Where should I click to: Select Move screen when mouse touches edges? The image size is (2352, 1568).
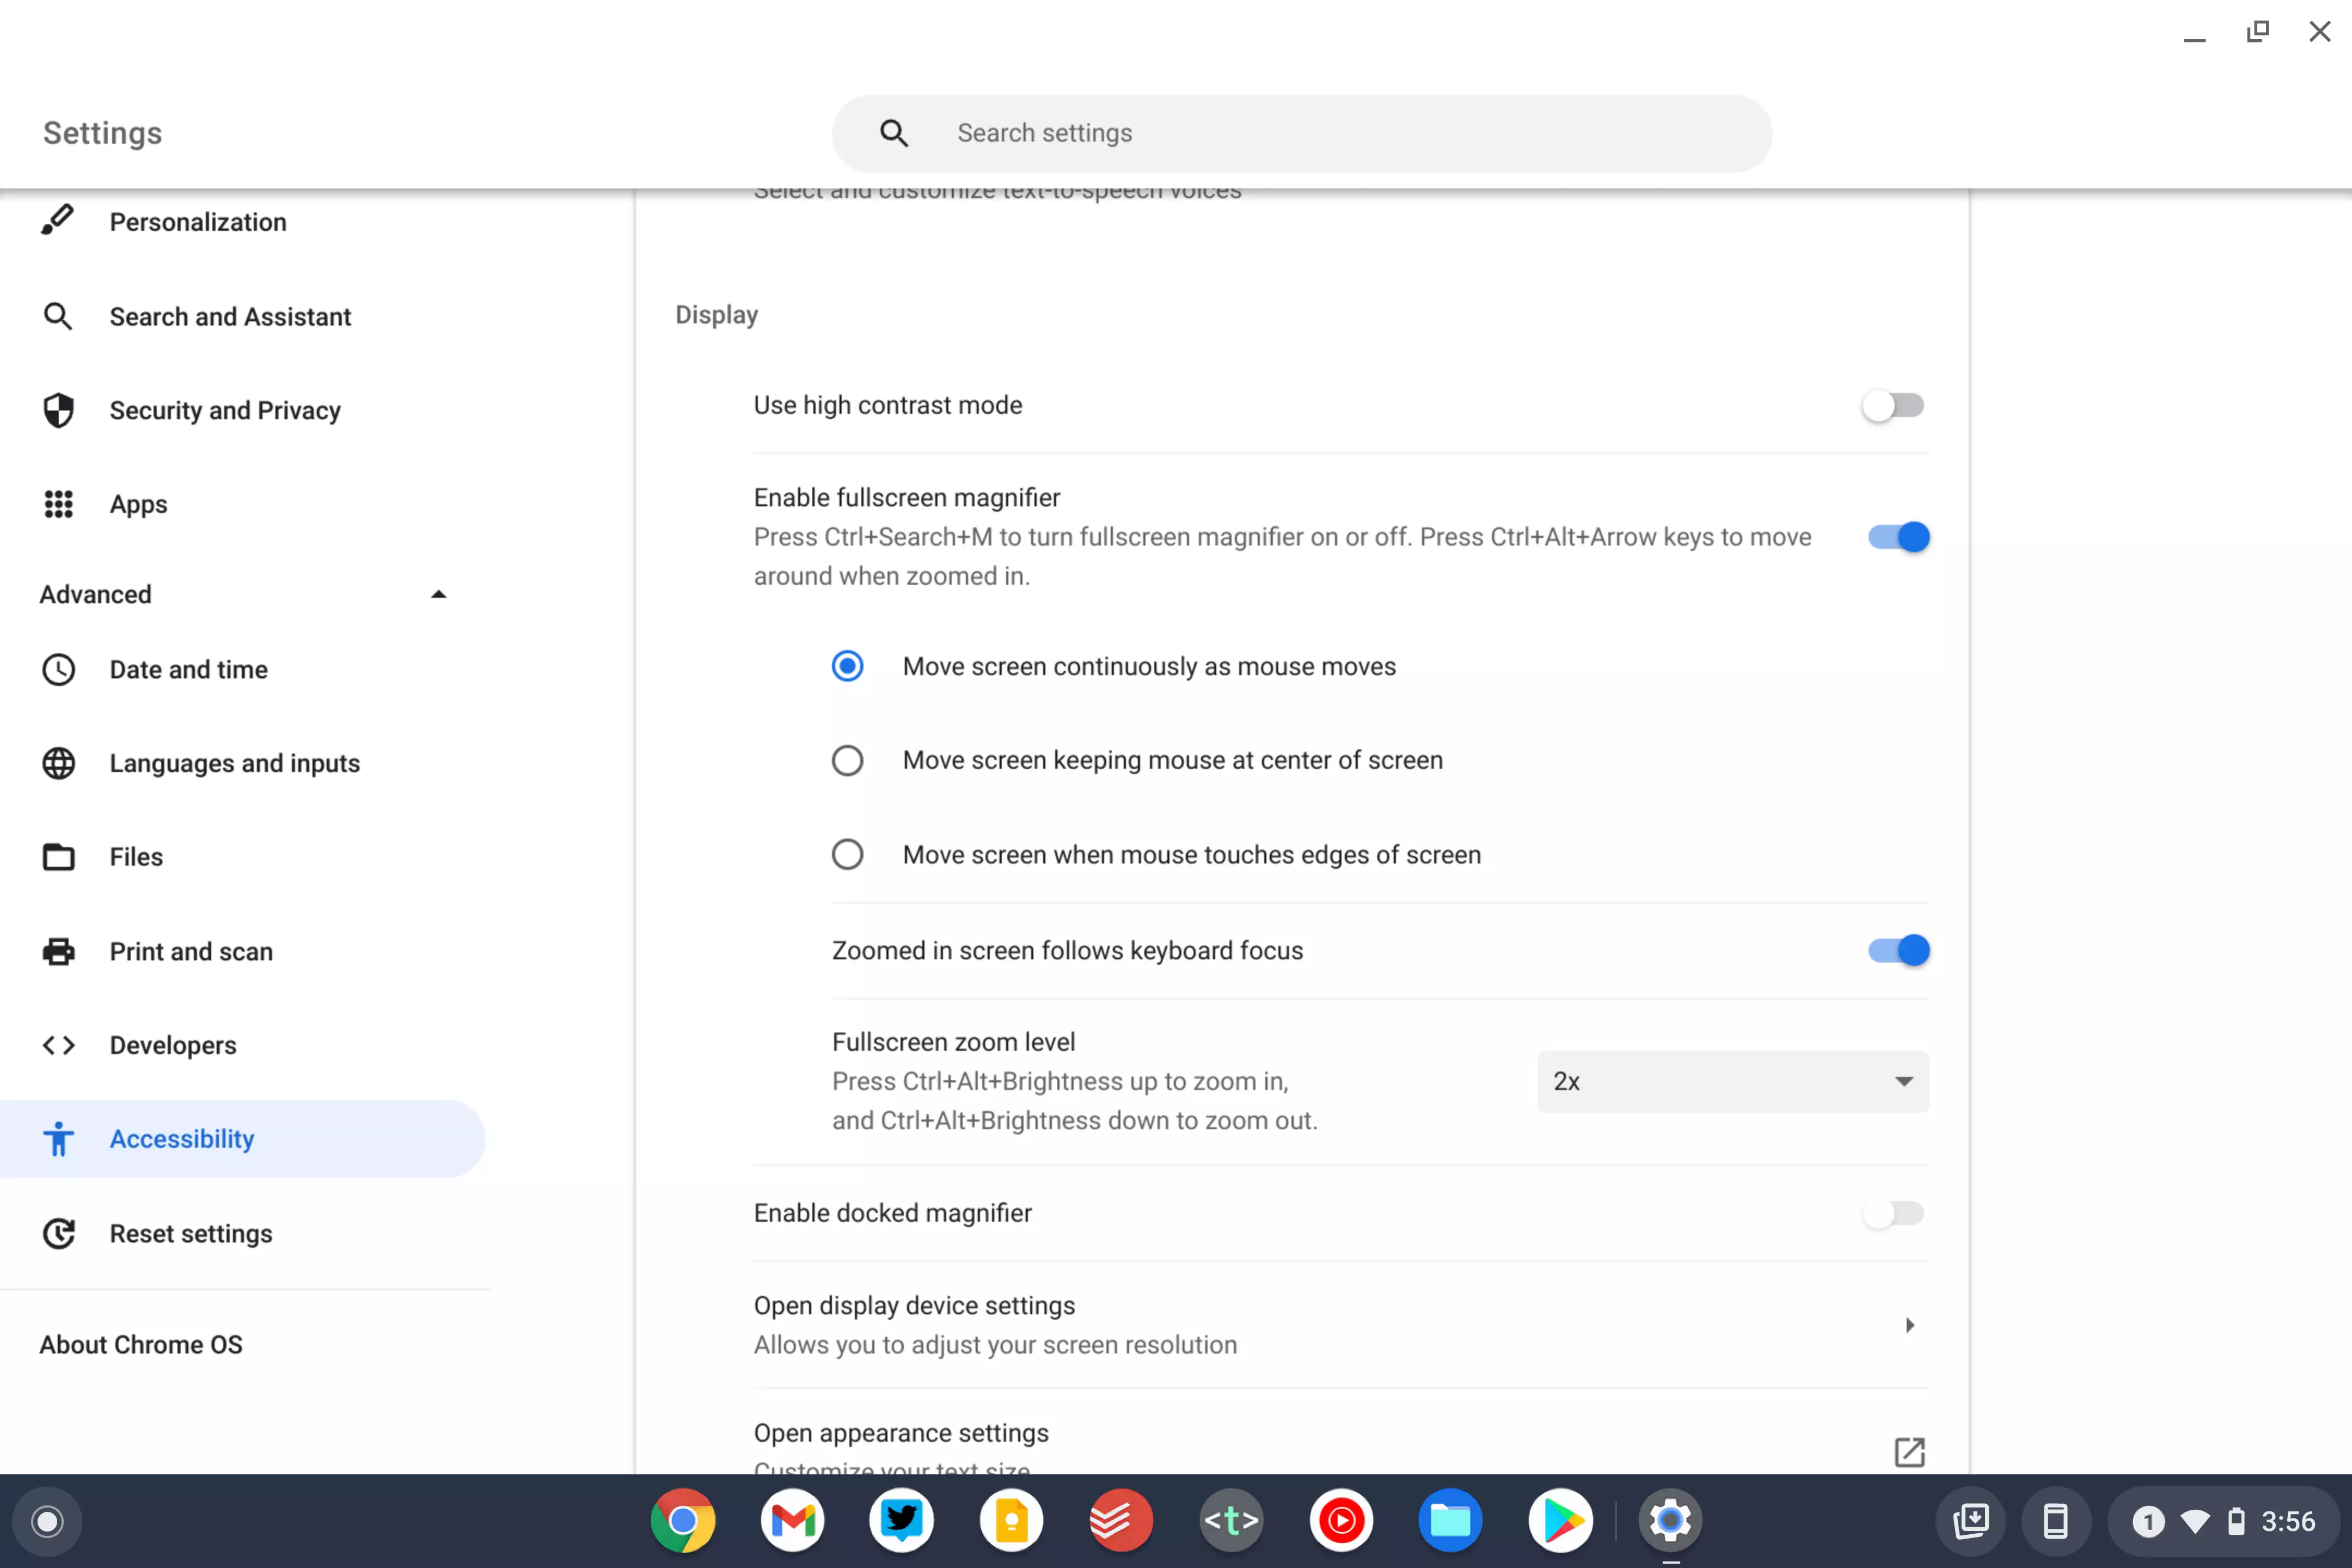pos(847,854)
